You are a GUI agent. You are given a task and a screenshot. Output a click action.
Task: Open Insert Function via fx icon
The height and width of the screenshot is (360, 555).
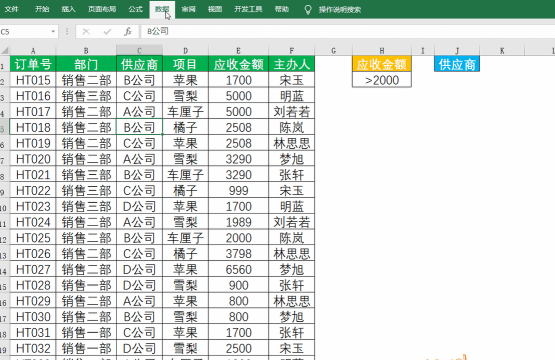(x=128, y=32)
